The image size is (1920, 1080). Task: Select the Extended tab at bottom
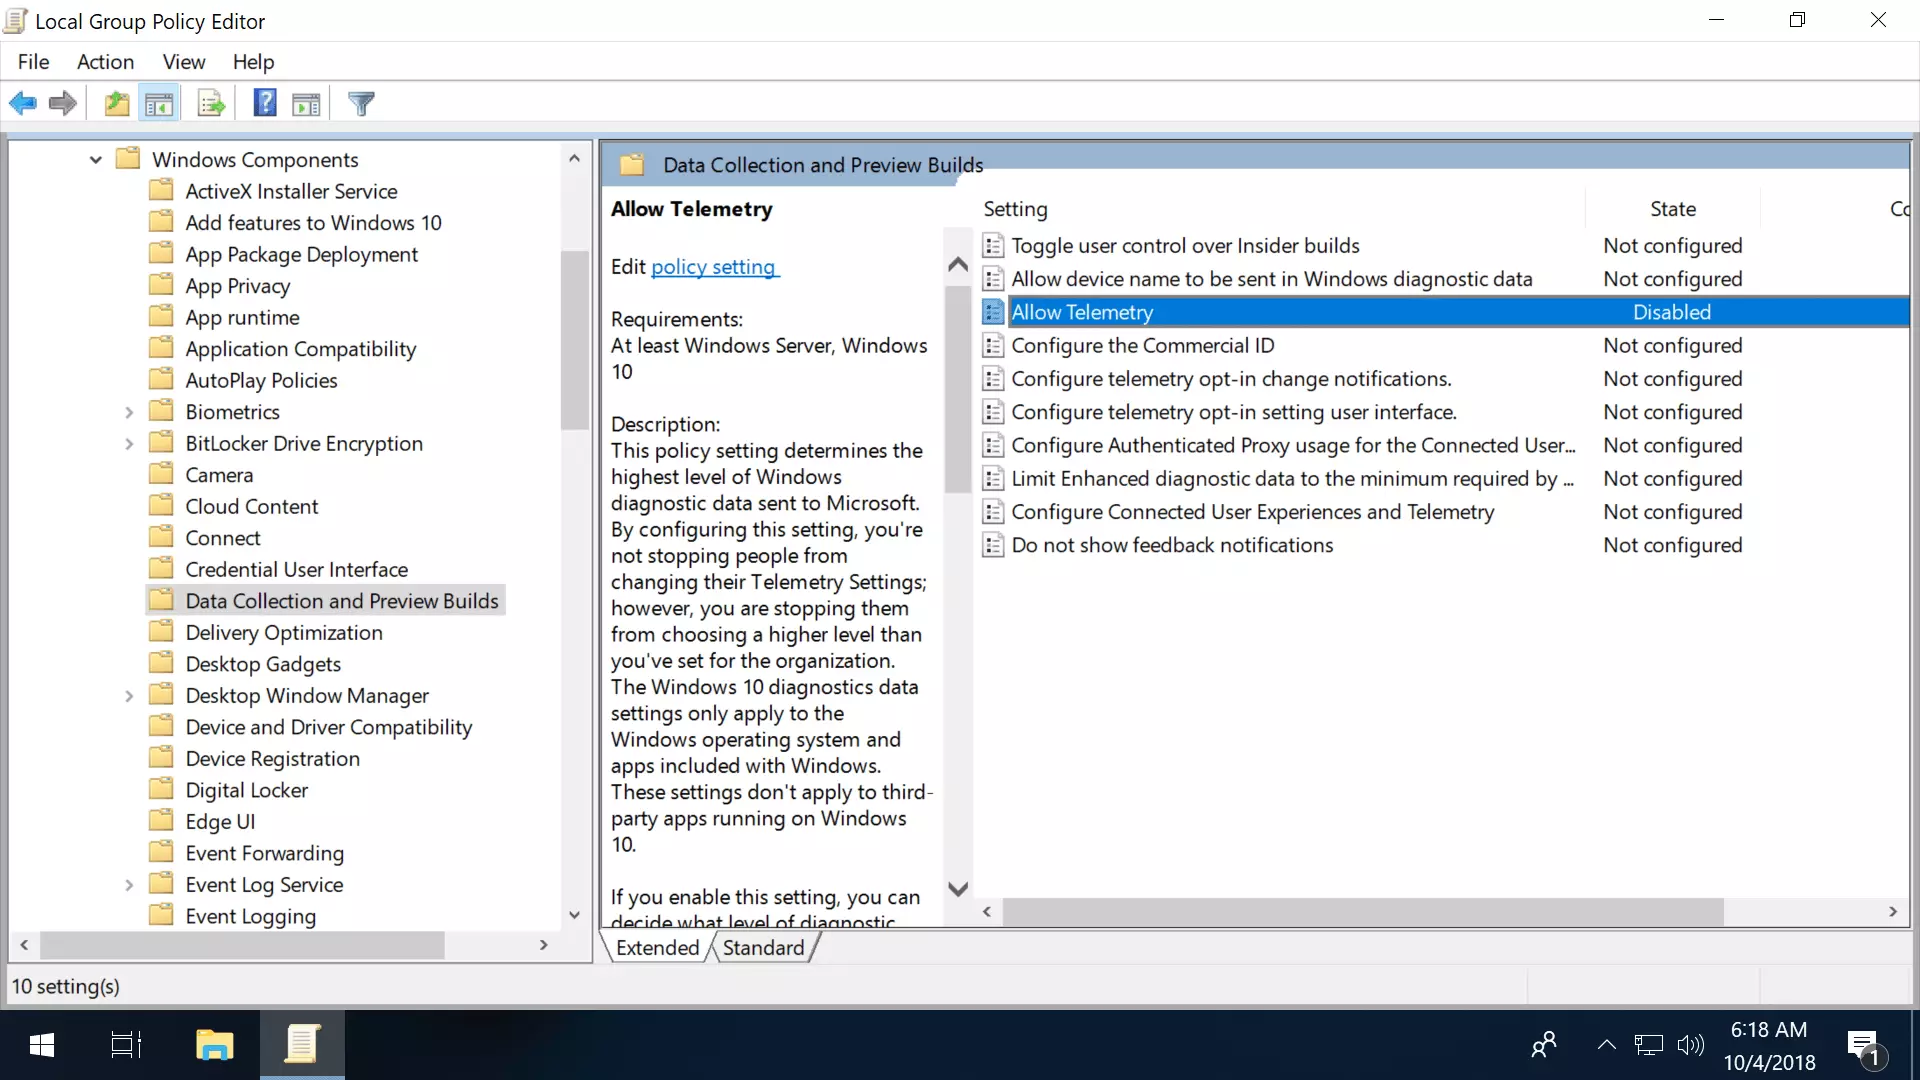[x=657, y=947]
